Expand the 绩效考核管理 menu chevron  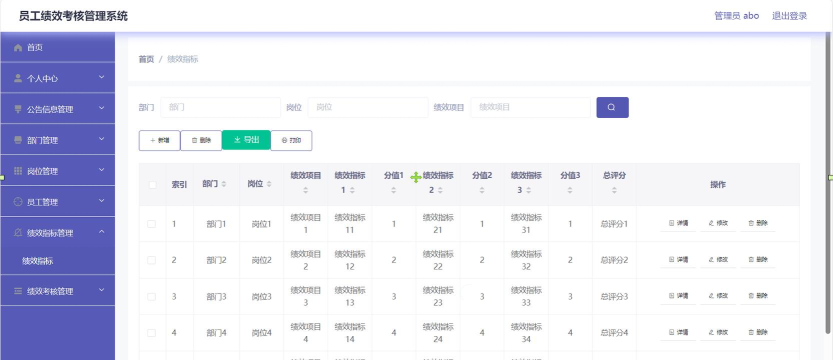pyautogui.click(x=102, y=290)
